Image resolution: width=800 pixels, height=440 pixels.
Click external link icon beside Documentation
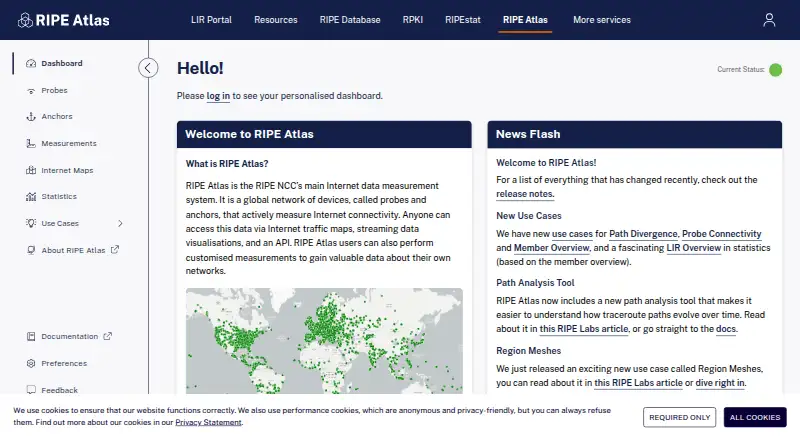pyautogui.click(x=108, y=336)
